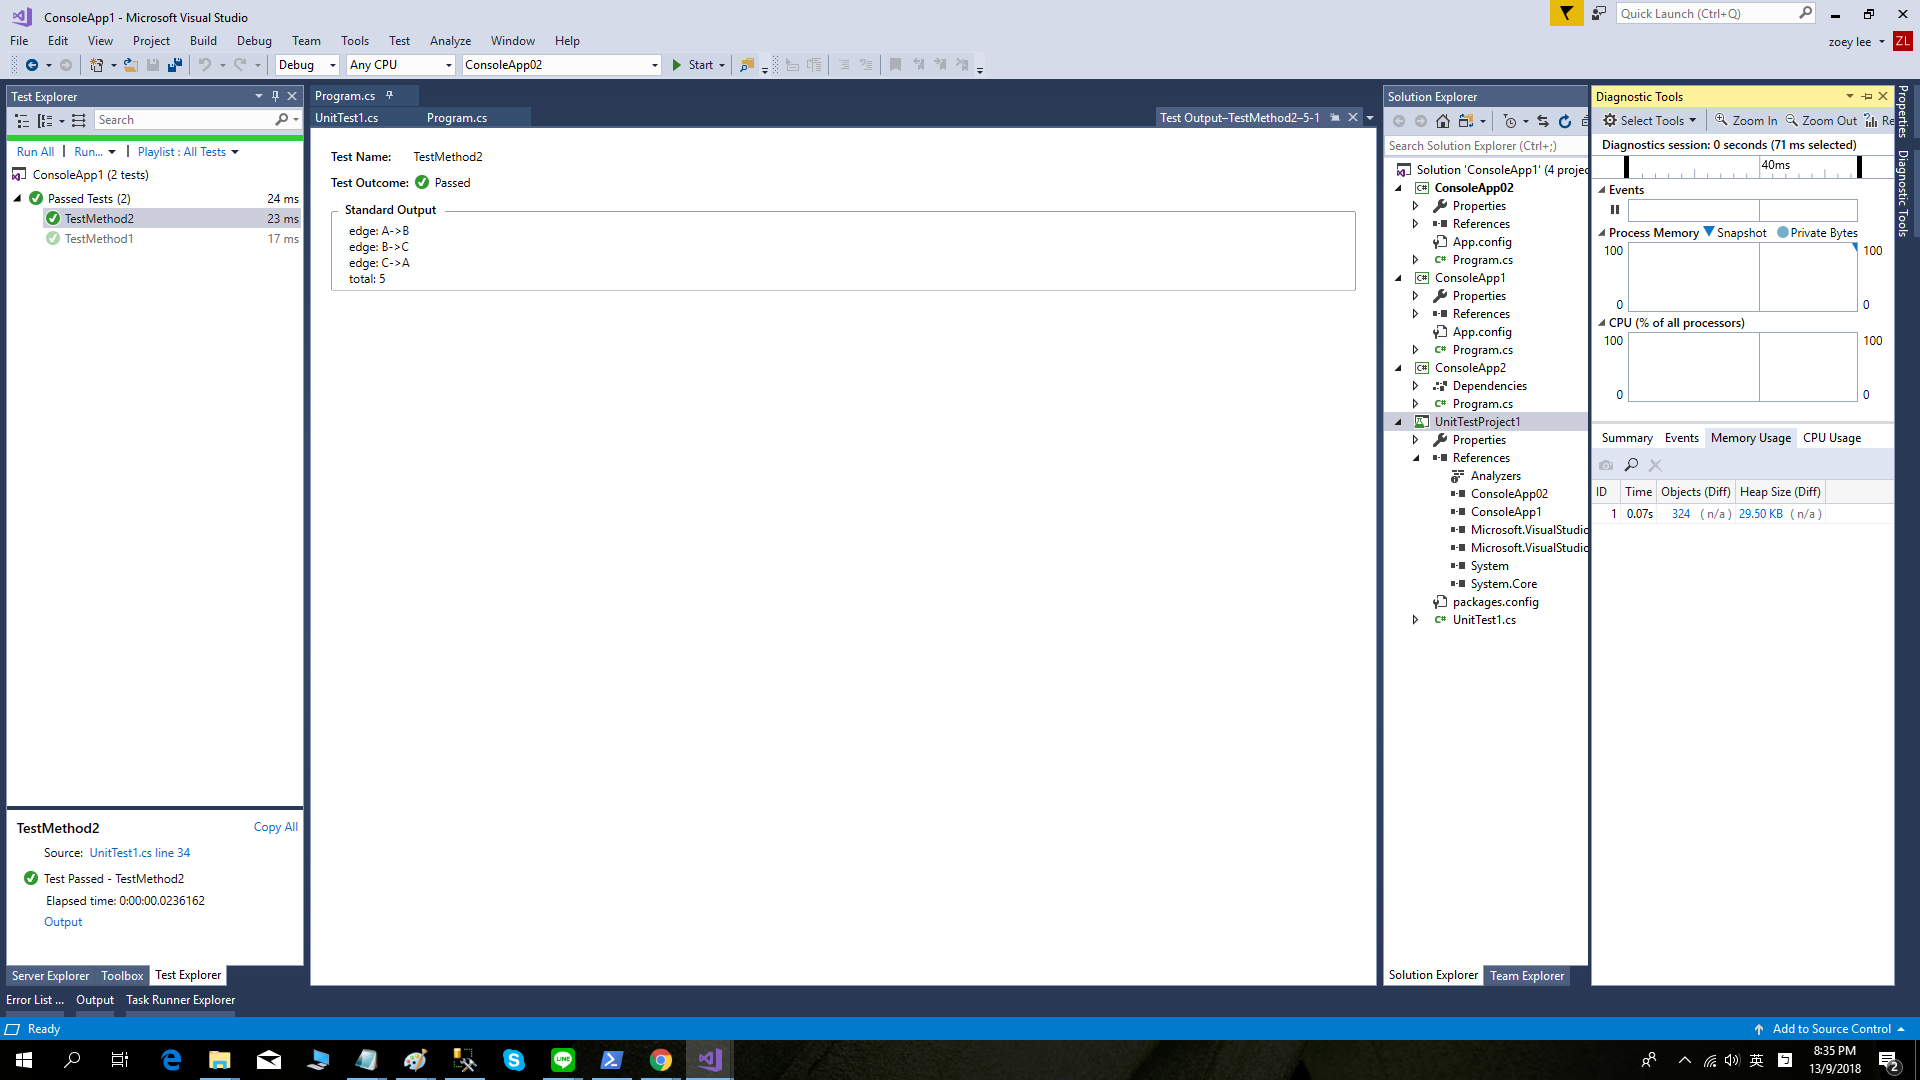This screenshot has width=1920, height=1080.
Task: Click the Refresh icon in Solution Explorer
Action: tap(1565, 120)
